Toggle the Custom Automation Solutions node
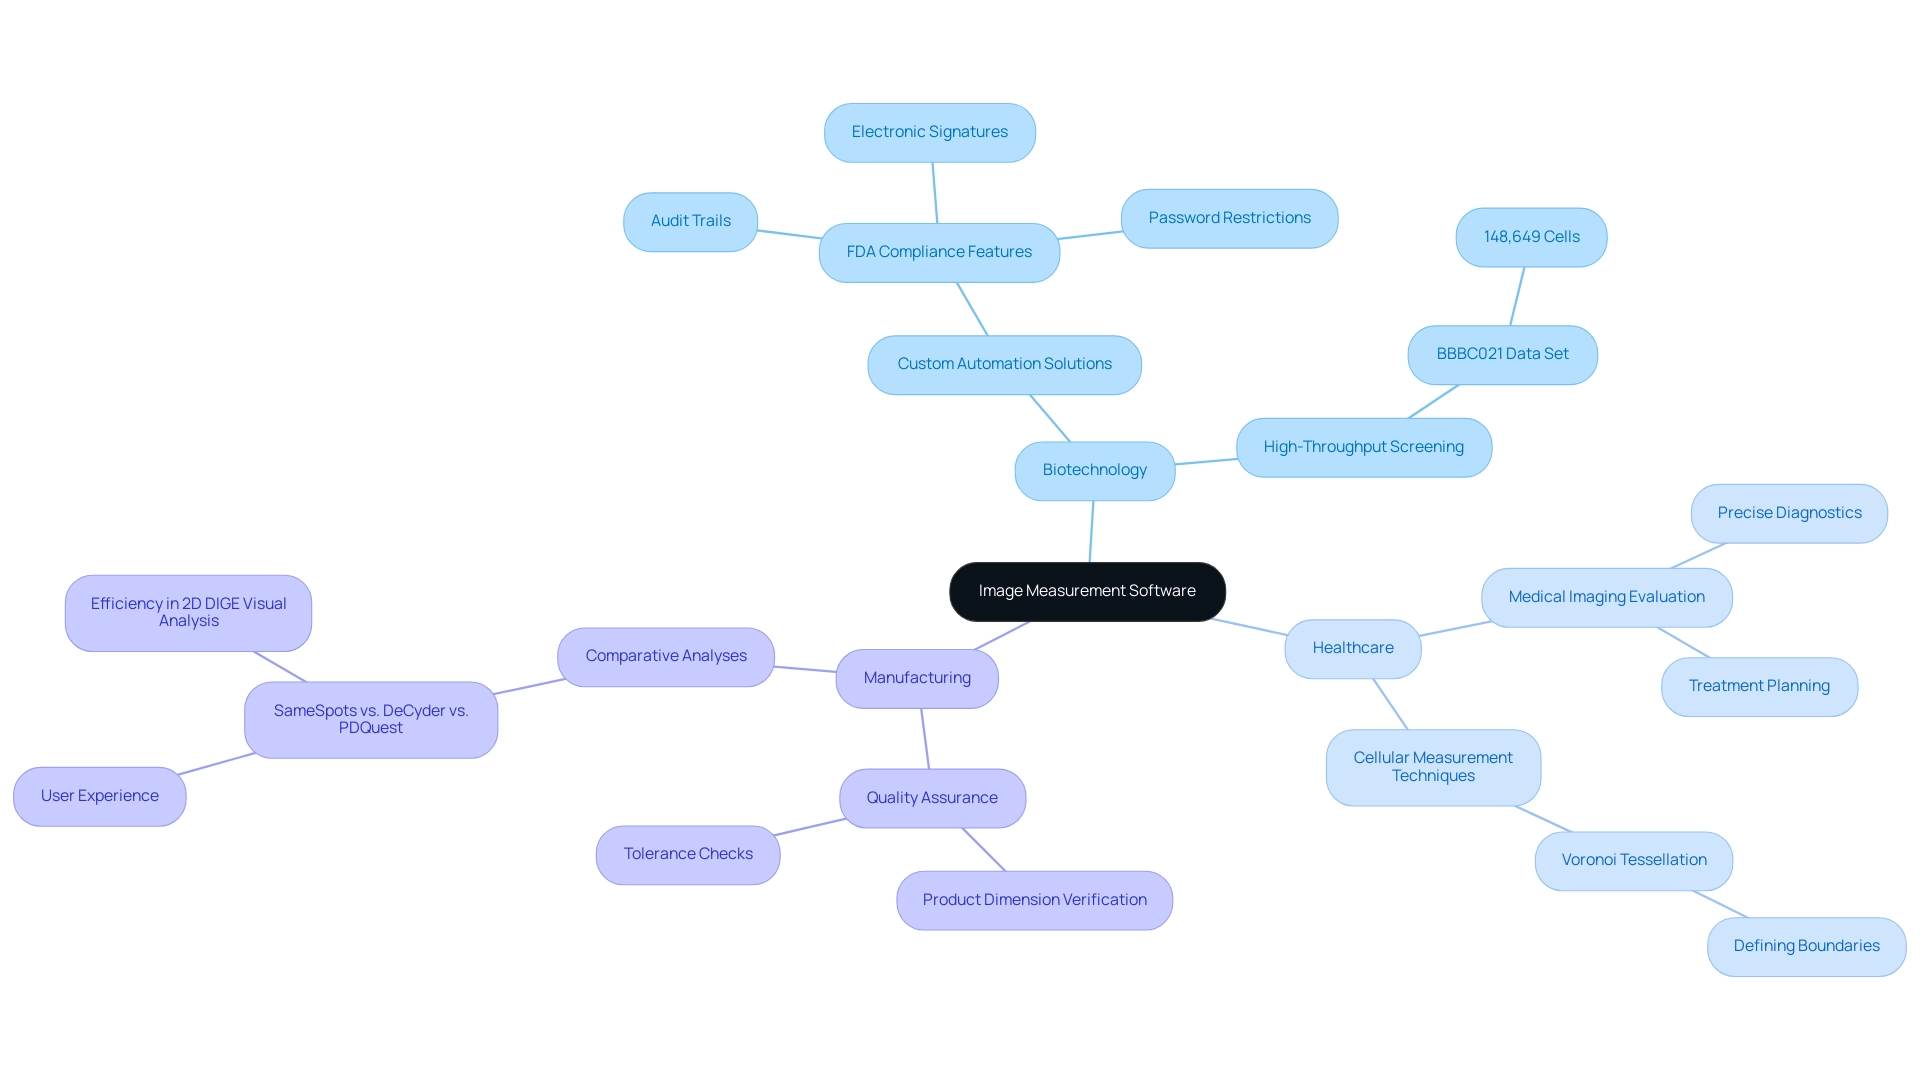1920x1083 pixels. (x=1004, y=364)
